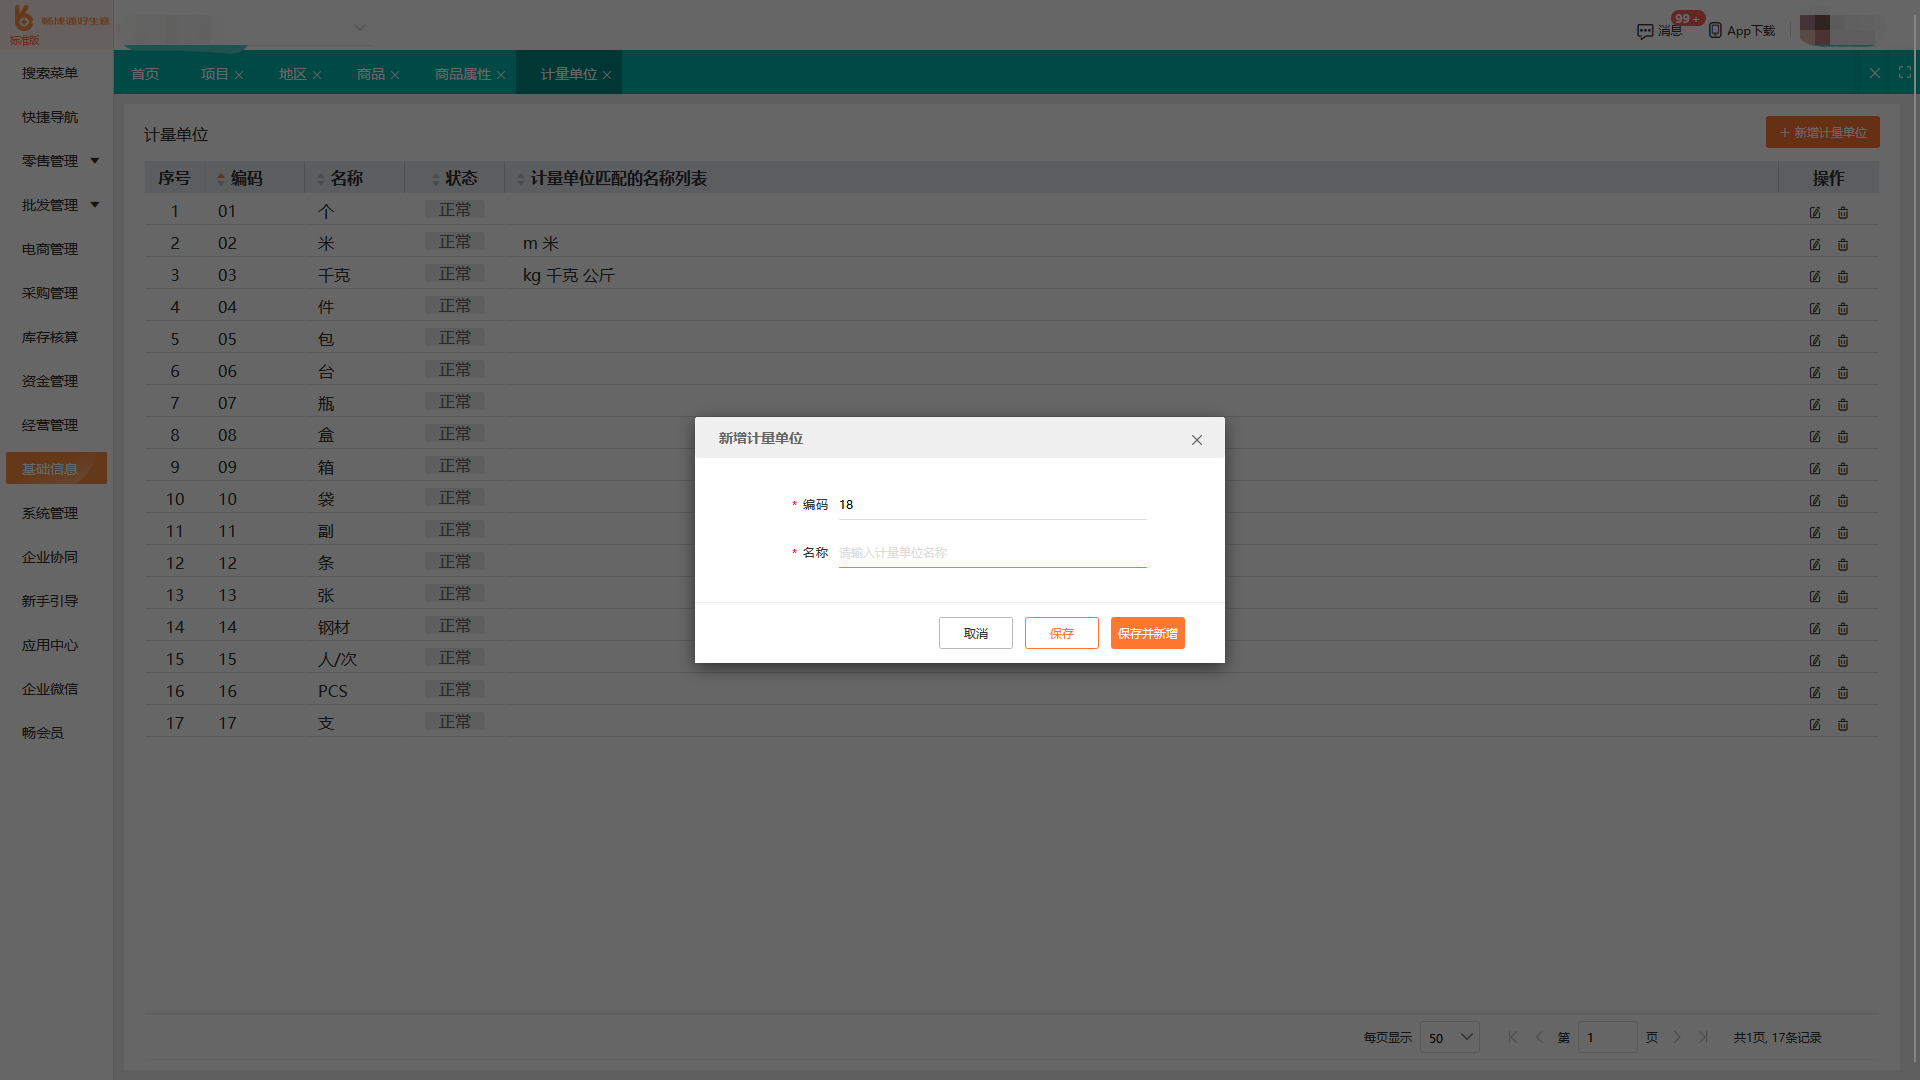Click next page navigation arrow

point(1677,1038)
